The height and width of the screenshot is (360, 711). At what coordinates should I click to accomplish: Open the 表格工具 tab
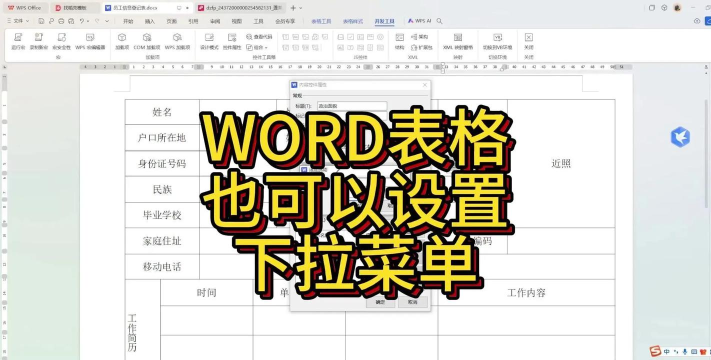[321, 21]
